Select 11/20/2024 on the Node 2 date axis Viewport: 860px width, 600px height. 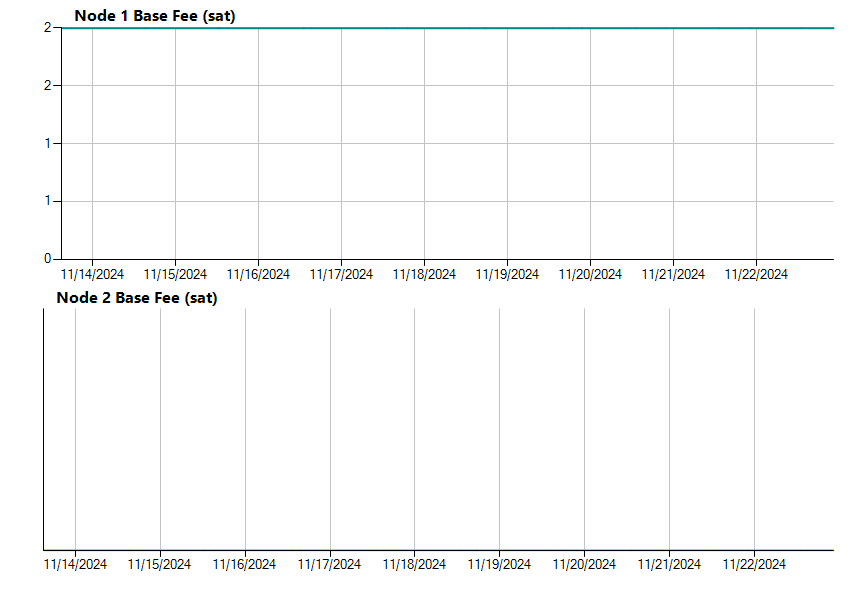pyautogui.click(x=584, y=564)
